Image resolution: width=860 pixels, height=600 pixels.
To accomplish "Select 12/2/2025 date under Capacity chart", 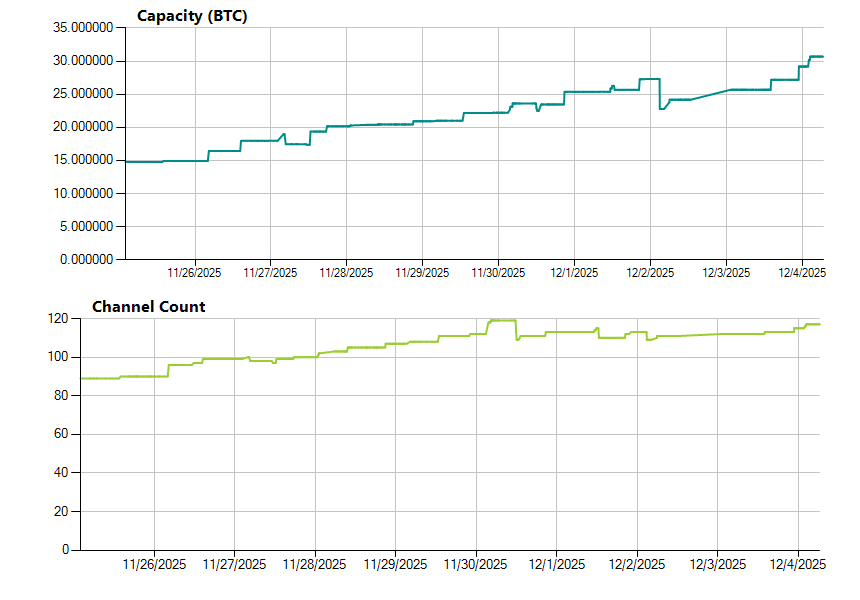I will click(650, 273).
